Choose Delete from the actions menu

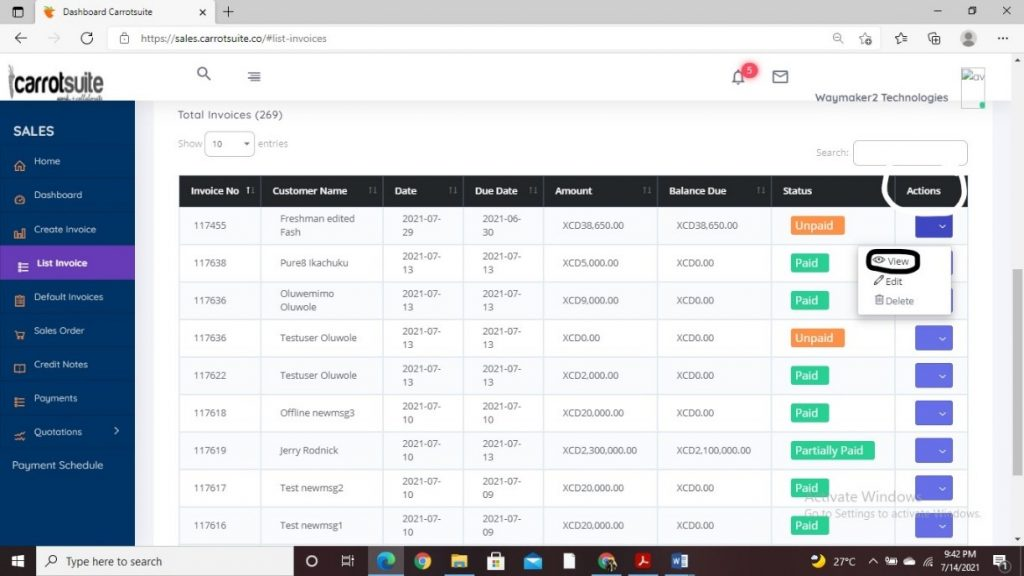click(x=894, y=300)
